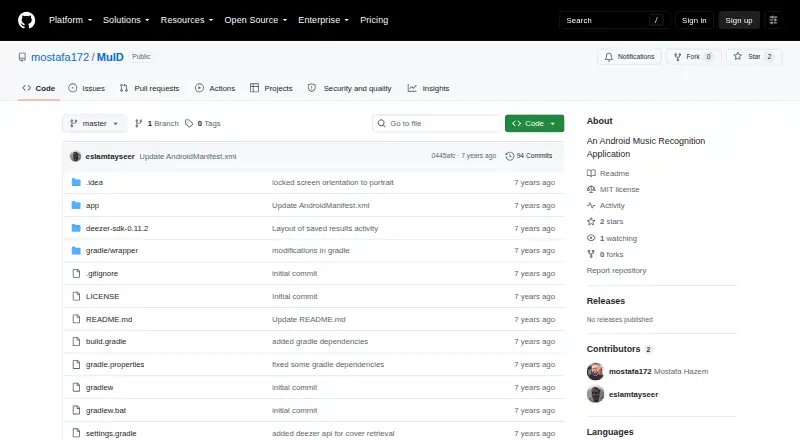The image size is (800, 440).
Task: Open the Projects tab
Action: 271,88
